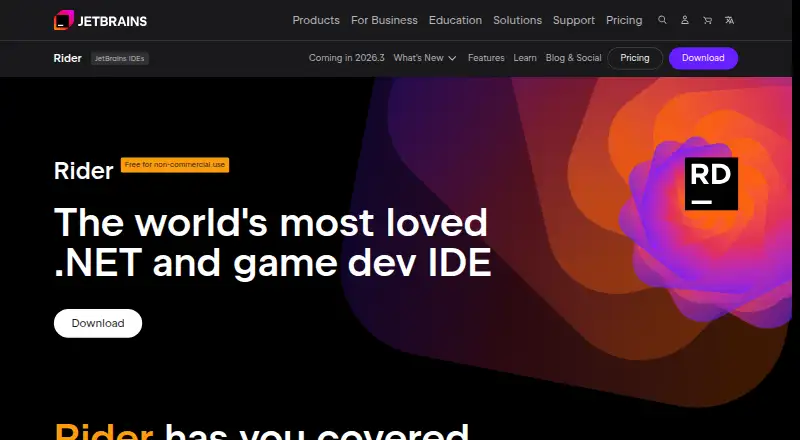Click the Free for non-commercial use badge
The image size is (800, 440).
[175, 165]
